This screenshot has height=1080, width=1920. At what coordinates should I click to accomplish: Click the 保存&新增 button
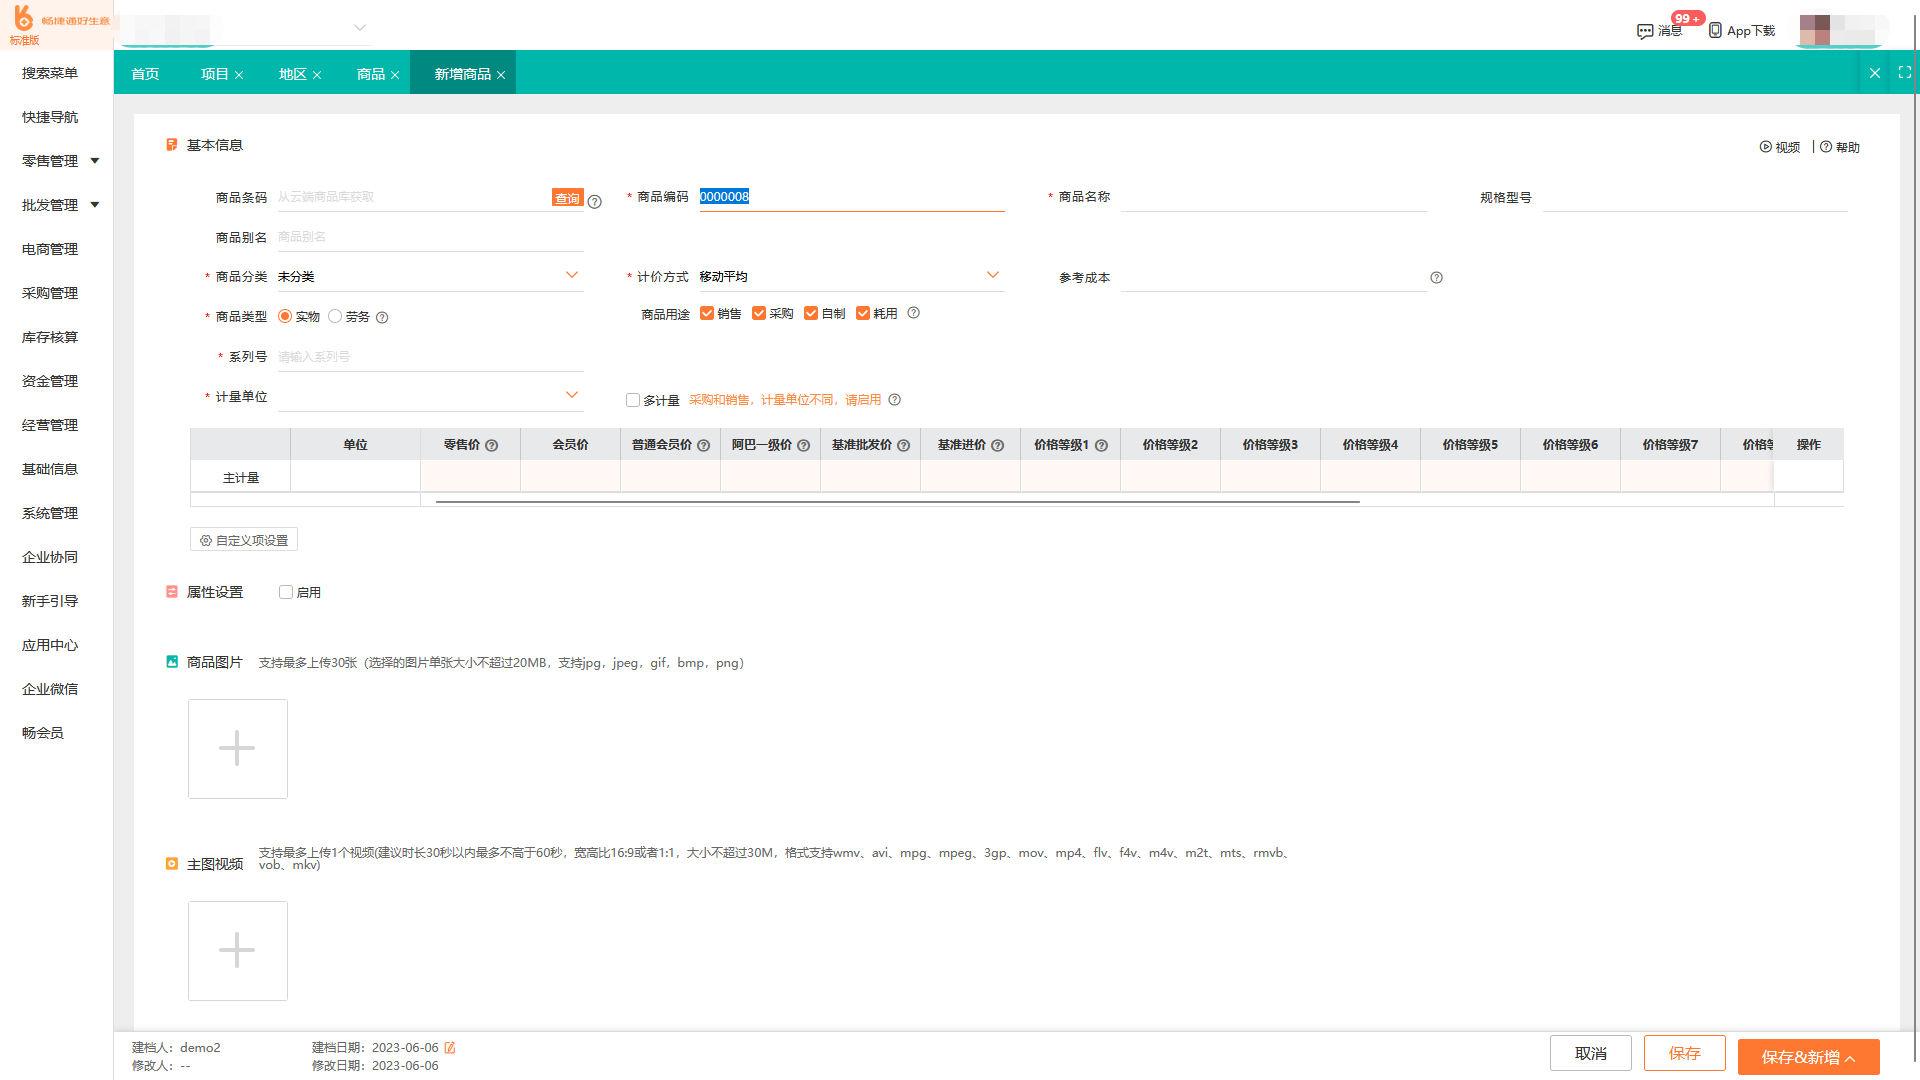tap(1808, 1054)
